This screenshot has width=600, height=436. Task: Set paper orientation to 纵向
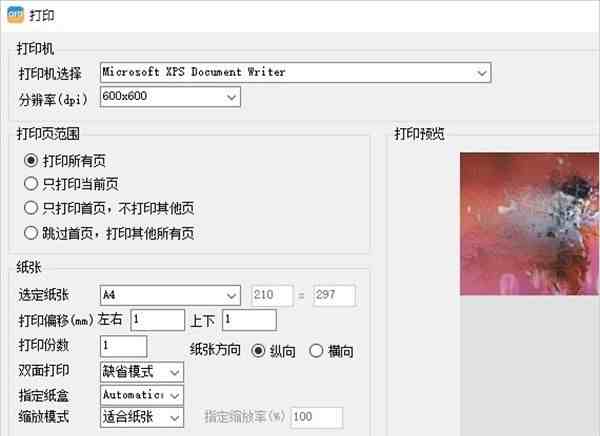coord(259,351)
